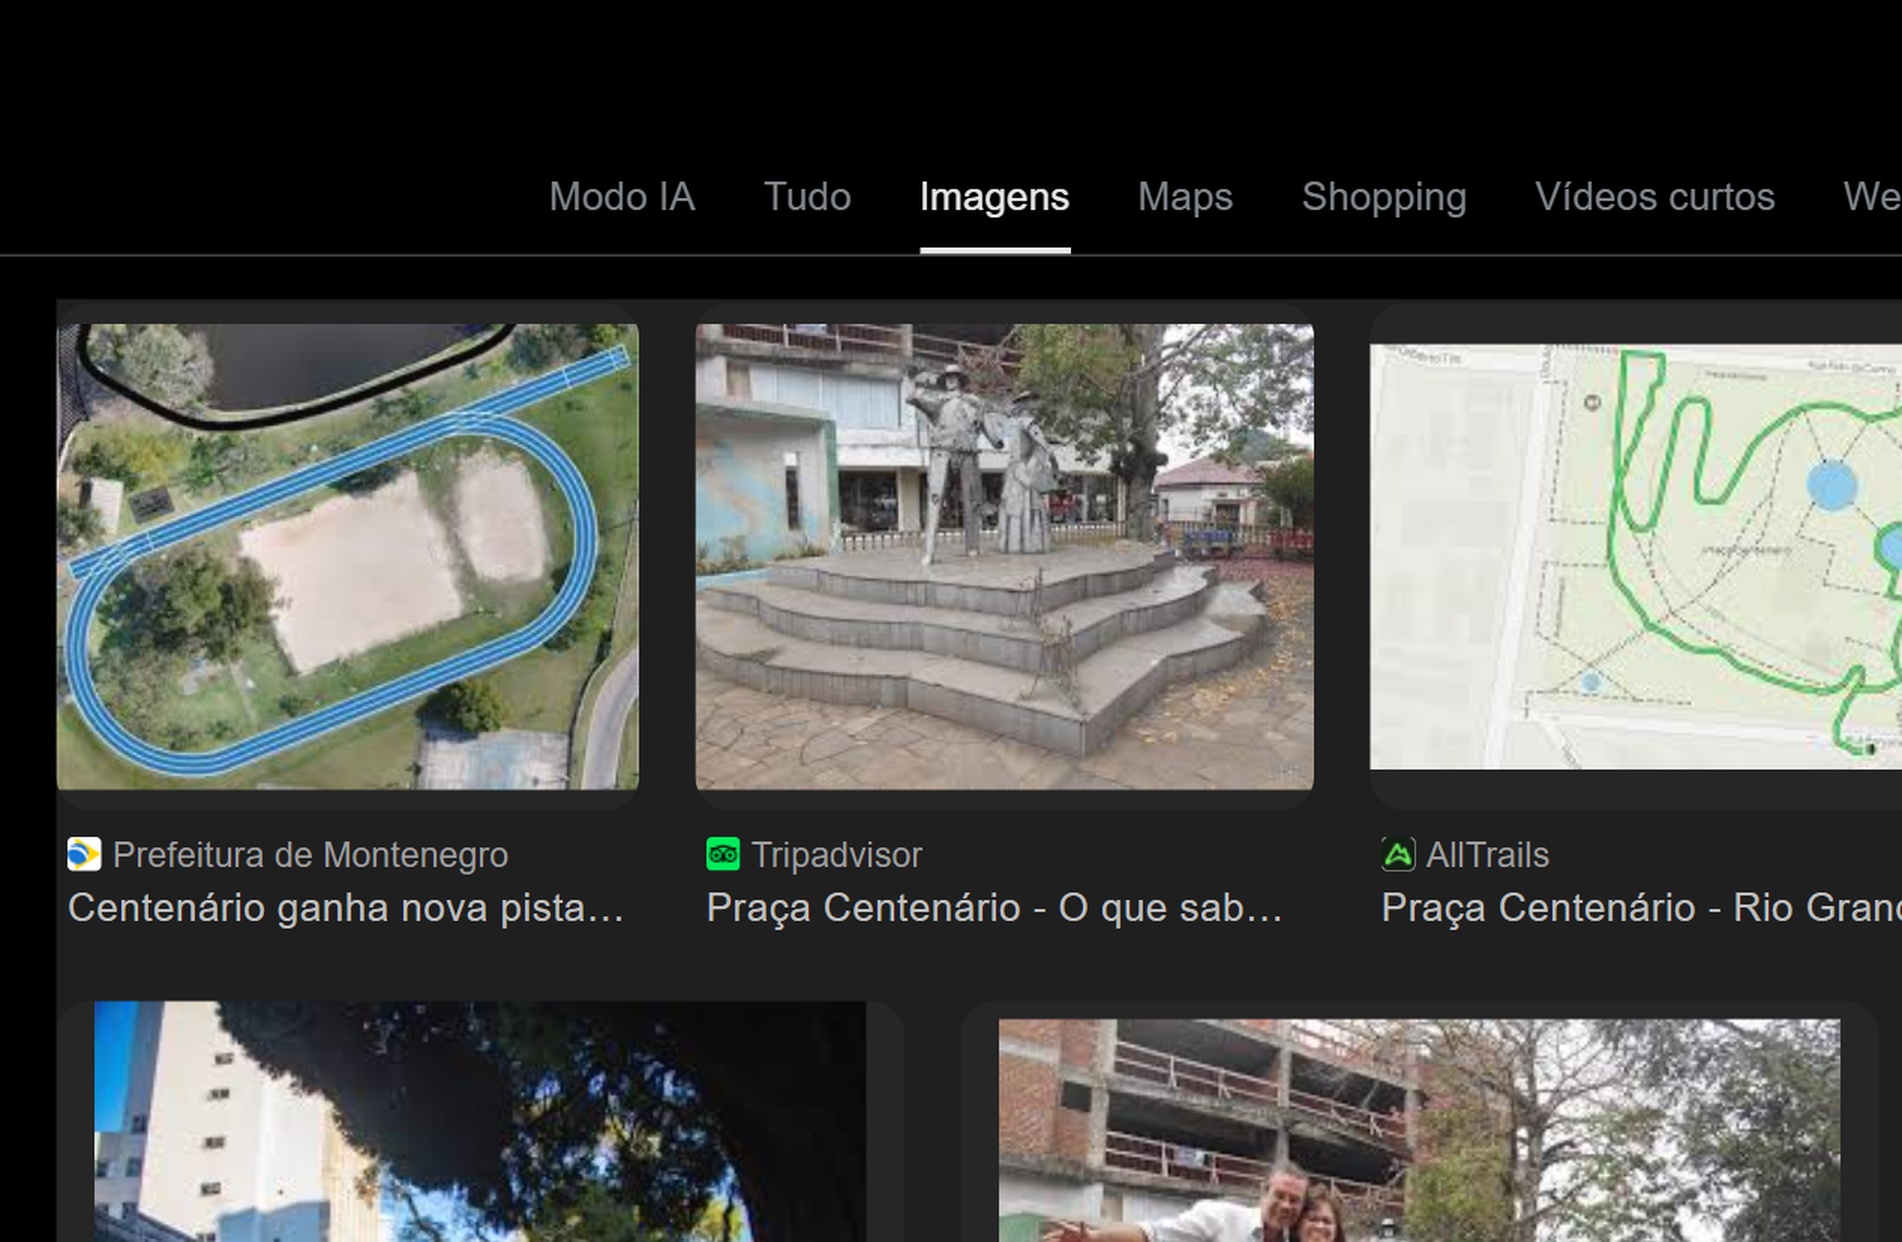Open the "Centenário ganha nova pista" title link

(345, 908)
